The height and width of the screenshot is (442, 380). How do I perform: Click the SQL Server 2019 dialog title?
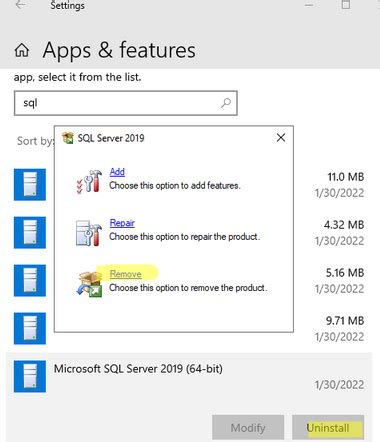111,138
